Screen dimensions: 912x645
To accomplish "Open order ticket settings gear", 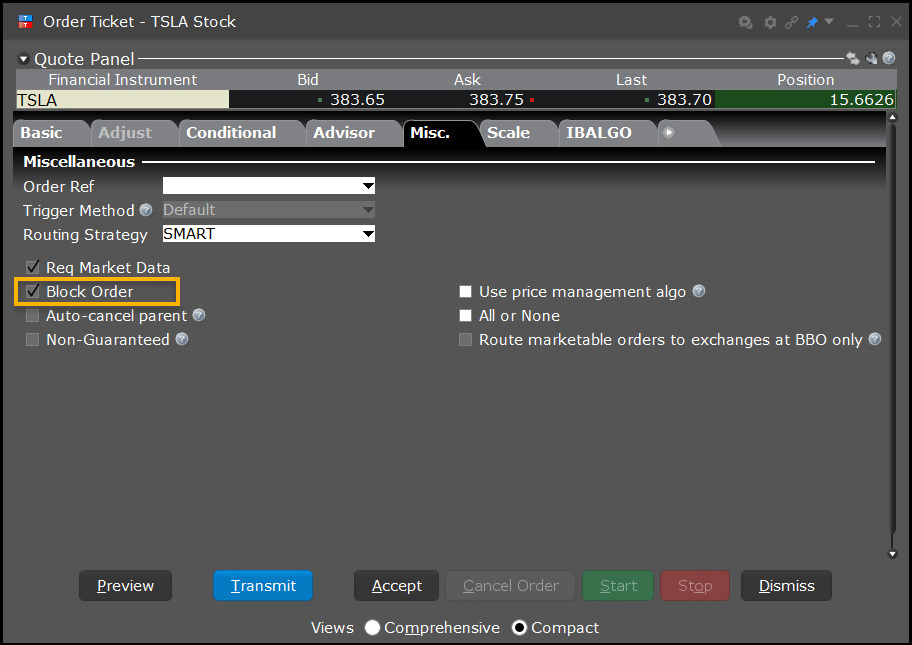I will pos(770,22).
